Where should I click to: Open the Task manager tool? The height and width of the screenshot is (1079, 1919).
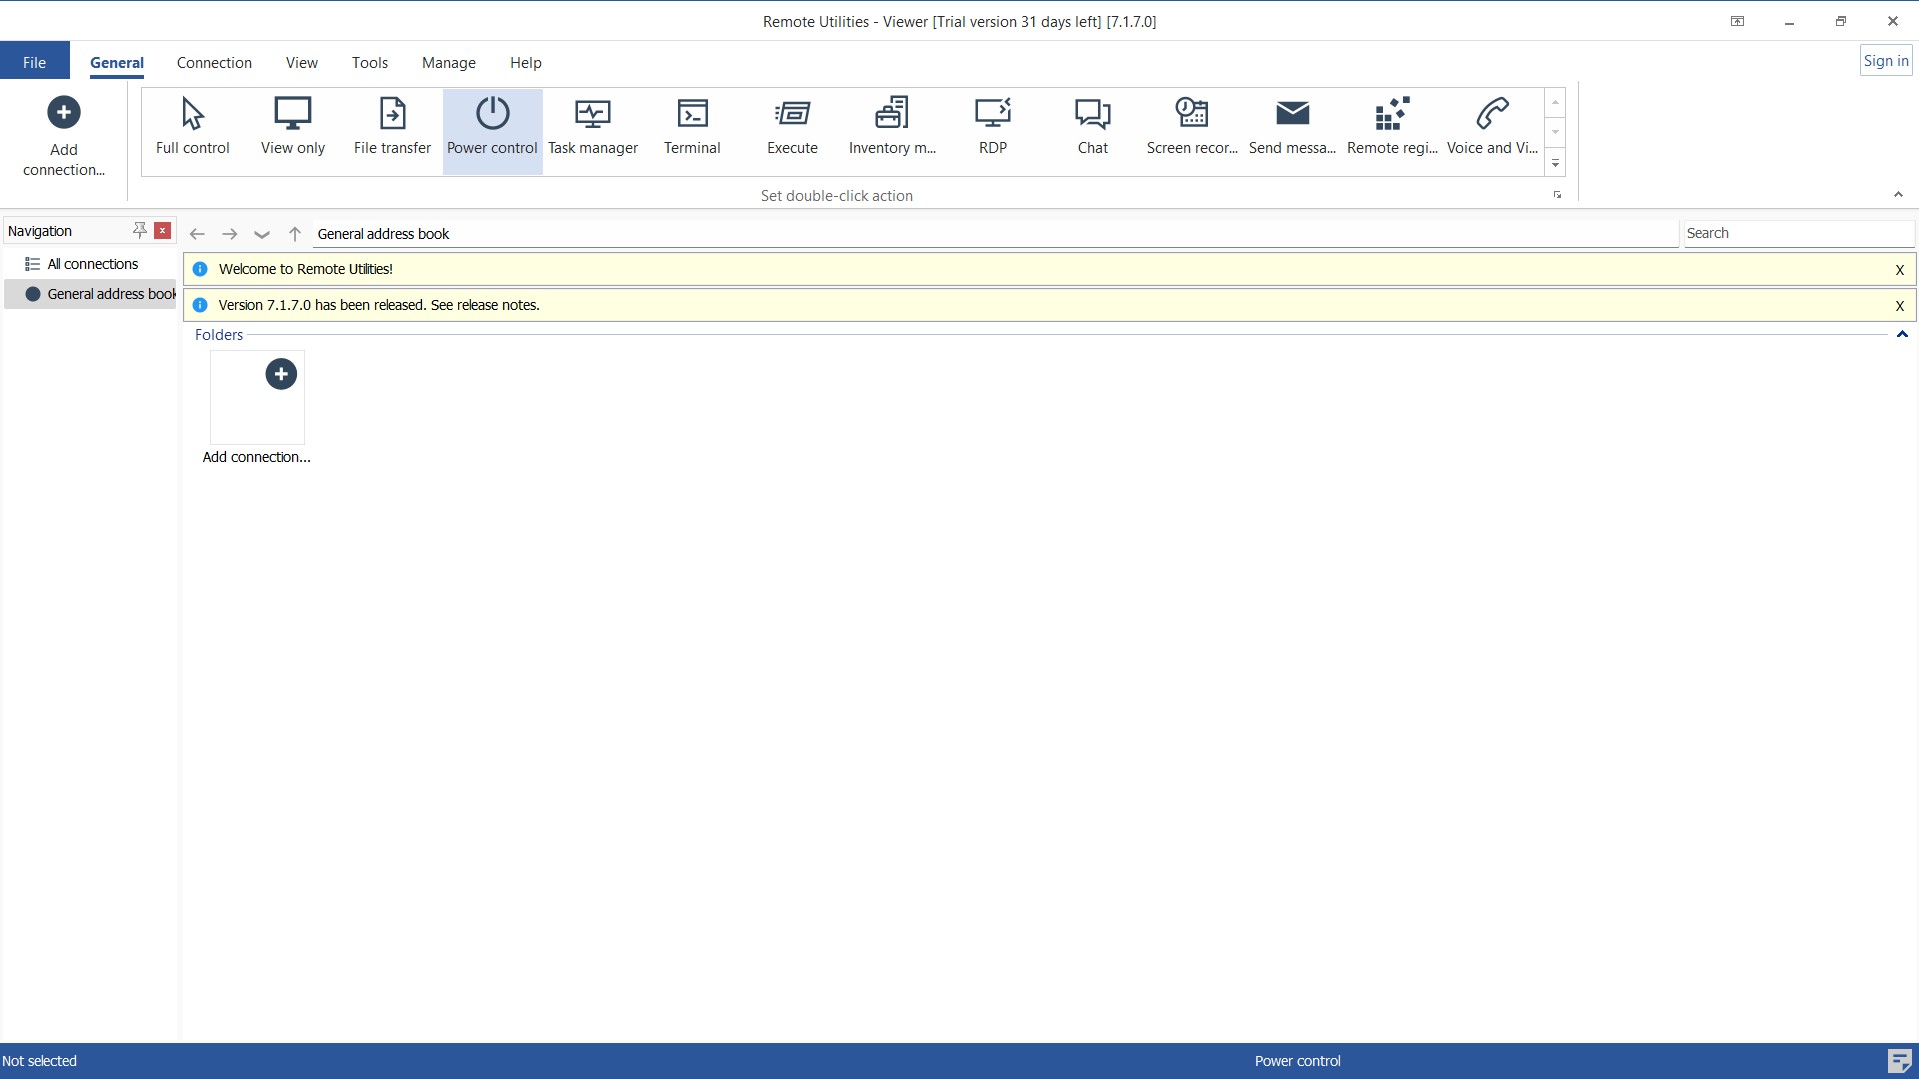[x=592, y=127]
